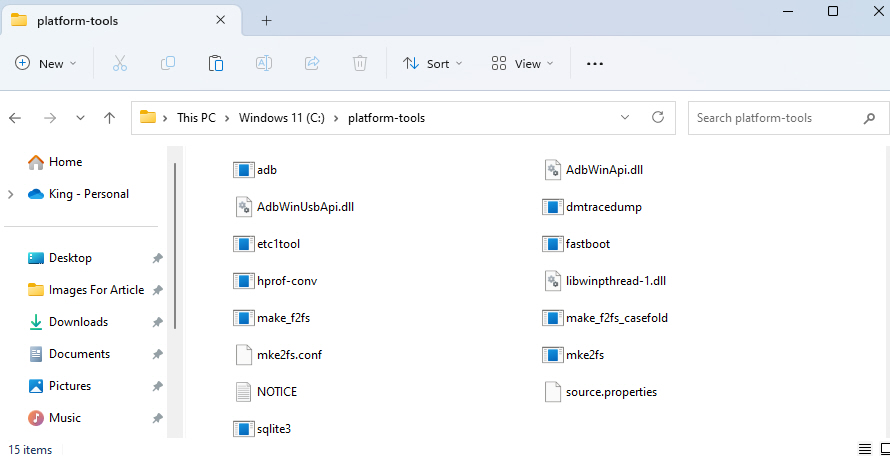Click the Paste clipboard icon
The image size is (890, 456).
216,64
